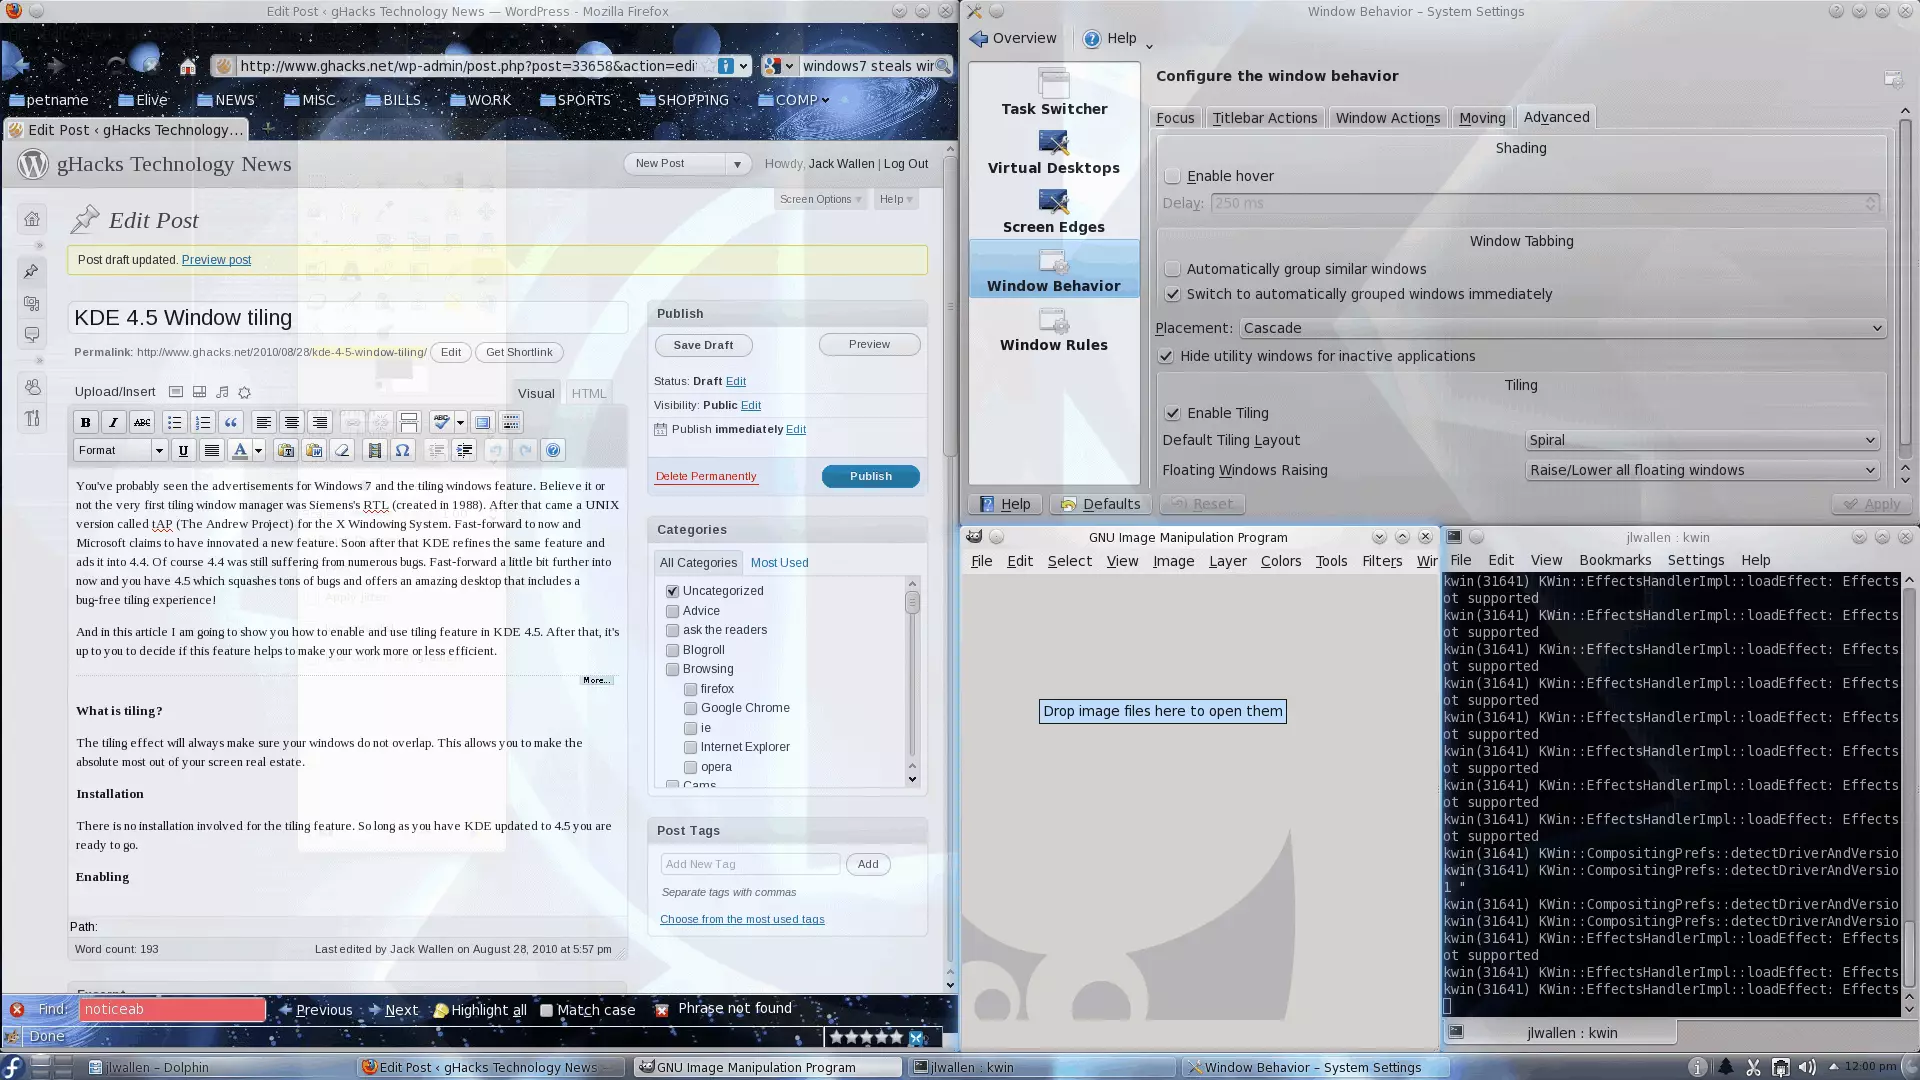Switch to the Moving tab in Window Behavior
Image resolution: width=1920 pixels, height=1080 pixels.
[x=1482, y=117]
